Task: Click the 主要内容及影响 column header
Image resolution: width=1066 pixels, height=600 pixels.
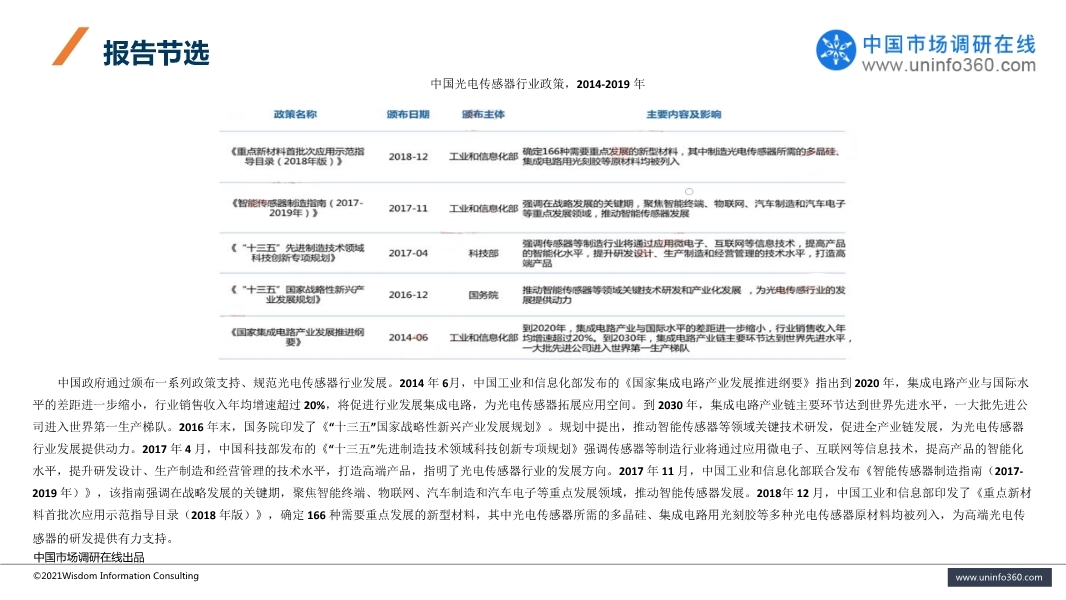Action: [x=683, y=114]
